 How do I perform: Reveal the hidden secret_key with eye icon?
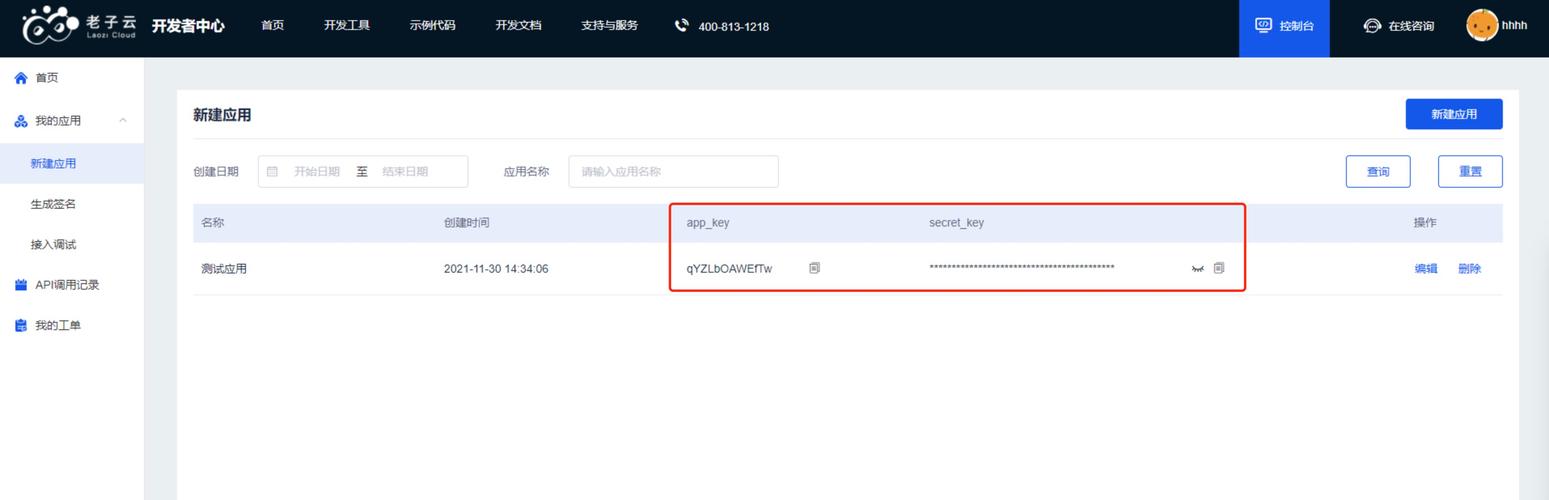1198,268
